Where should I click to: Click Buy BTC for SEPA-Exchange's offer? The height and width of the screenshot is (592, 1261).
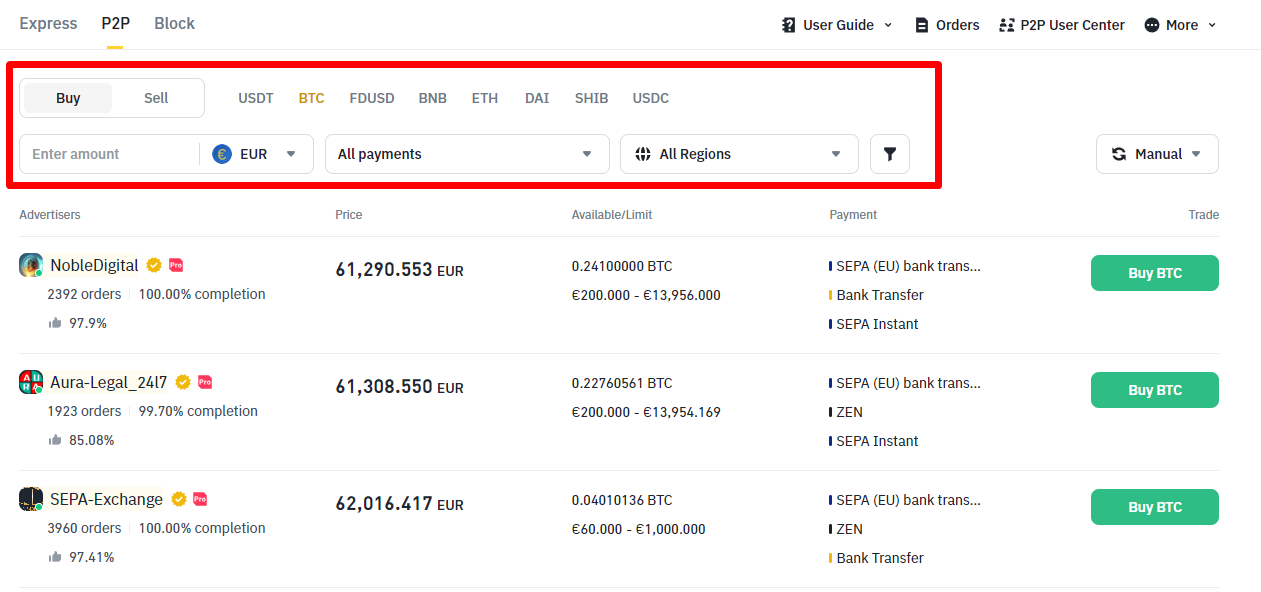[1154, 507]
